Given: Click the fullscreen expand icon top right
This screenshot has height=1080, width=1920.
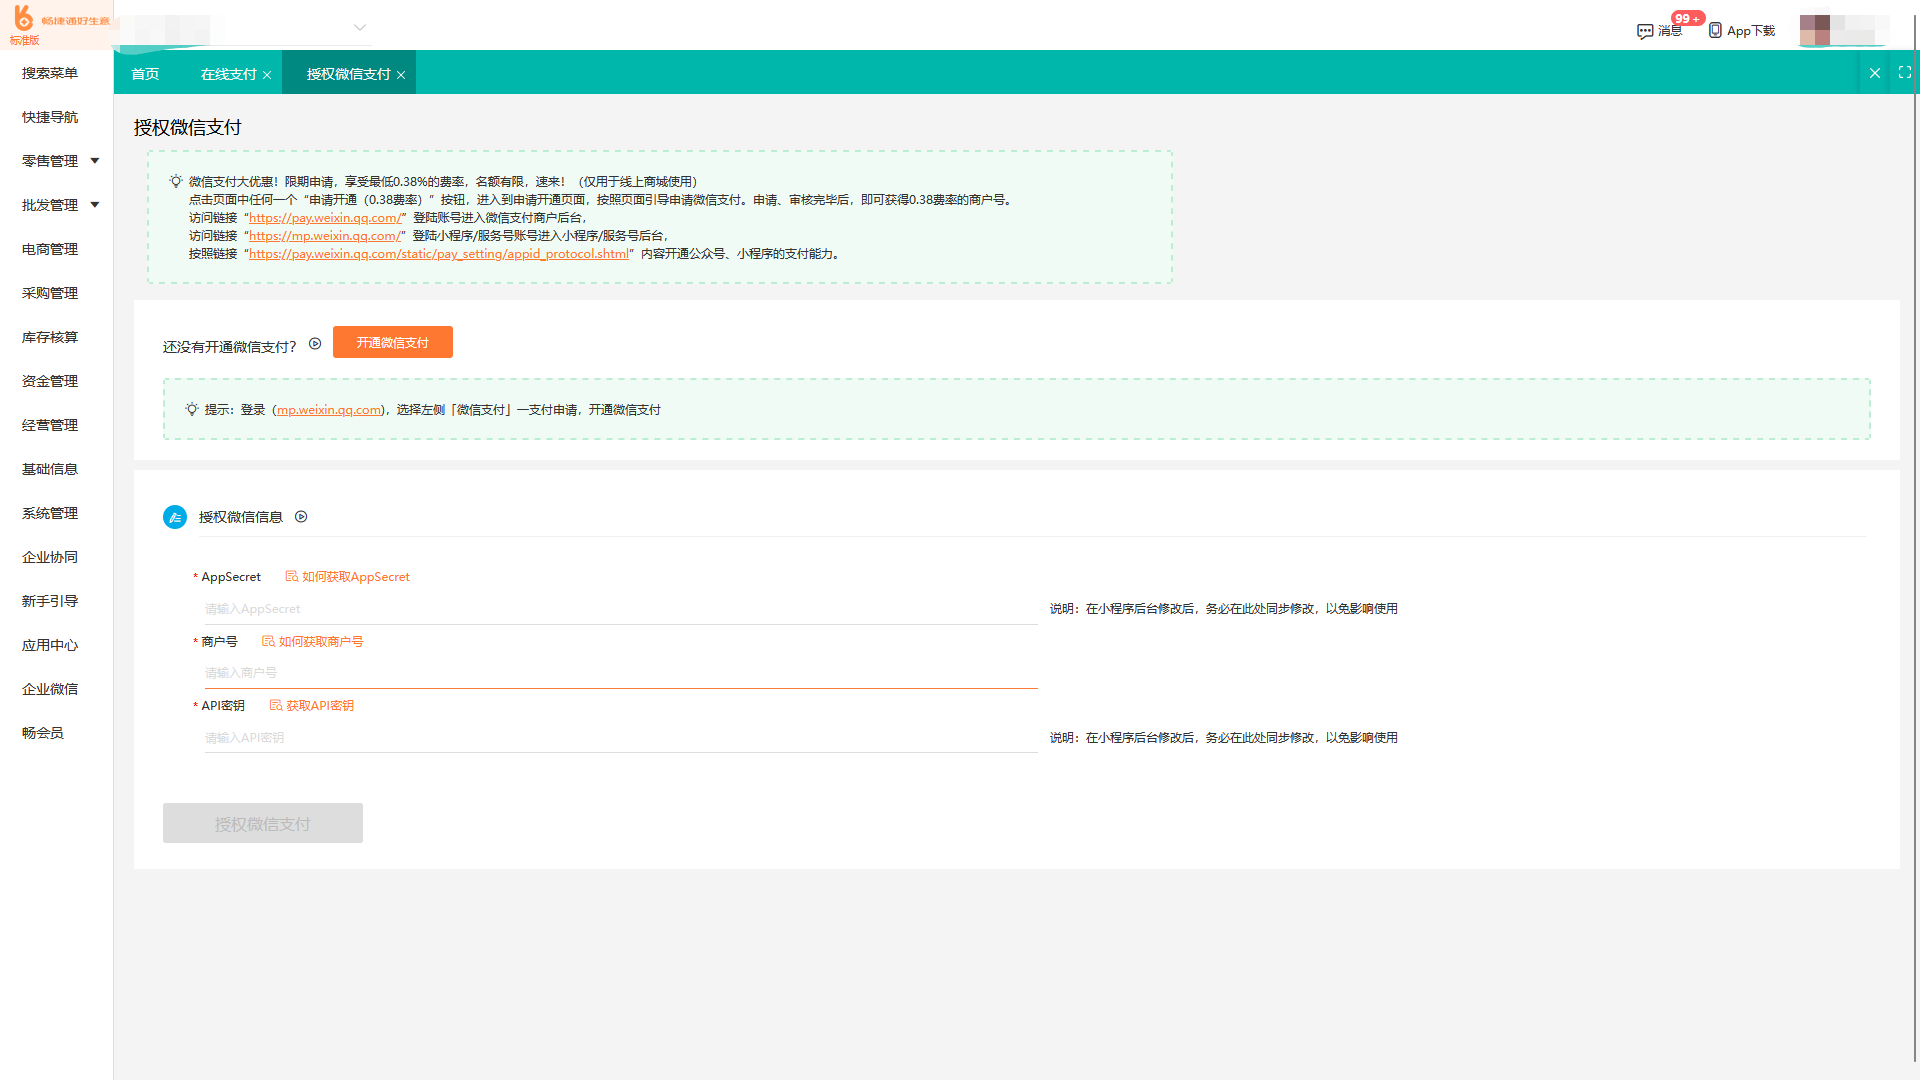Looking at the screenshot, I should pos(1905,73).
